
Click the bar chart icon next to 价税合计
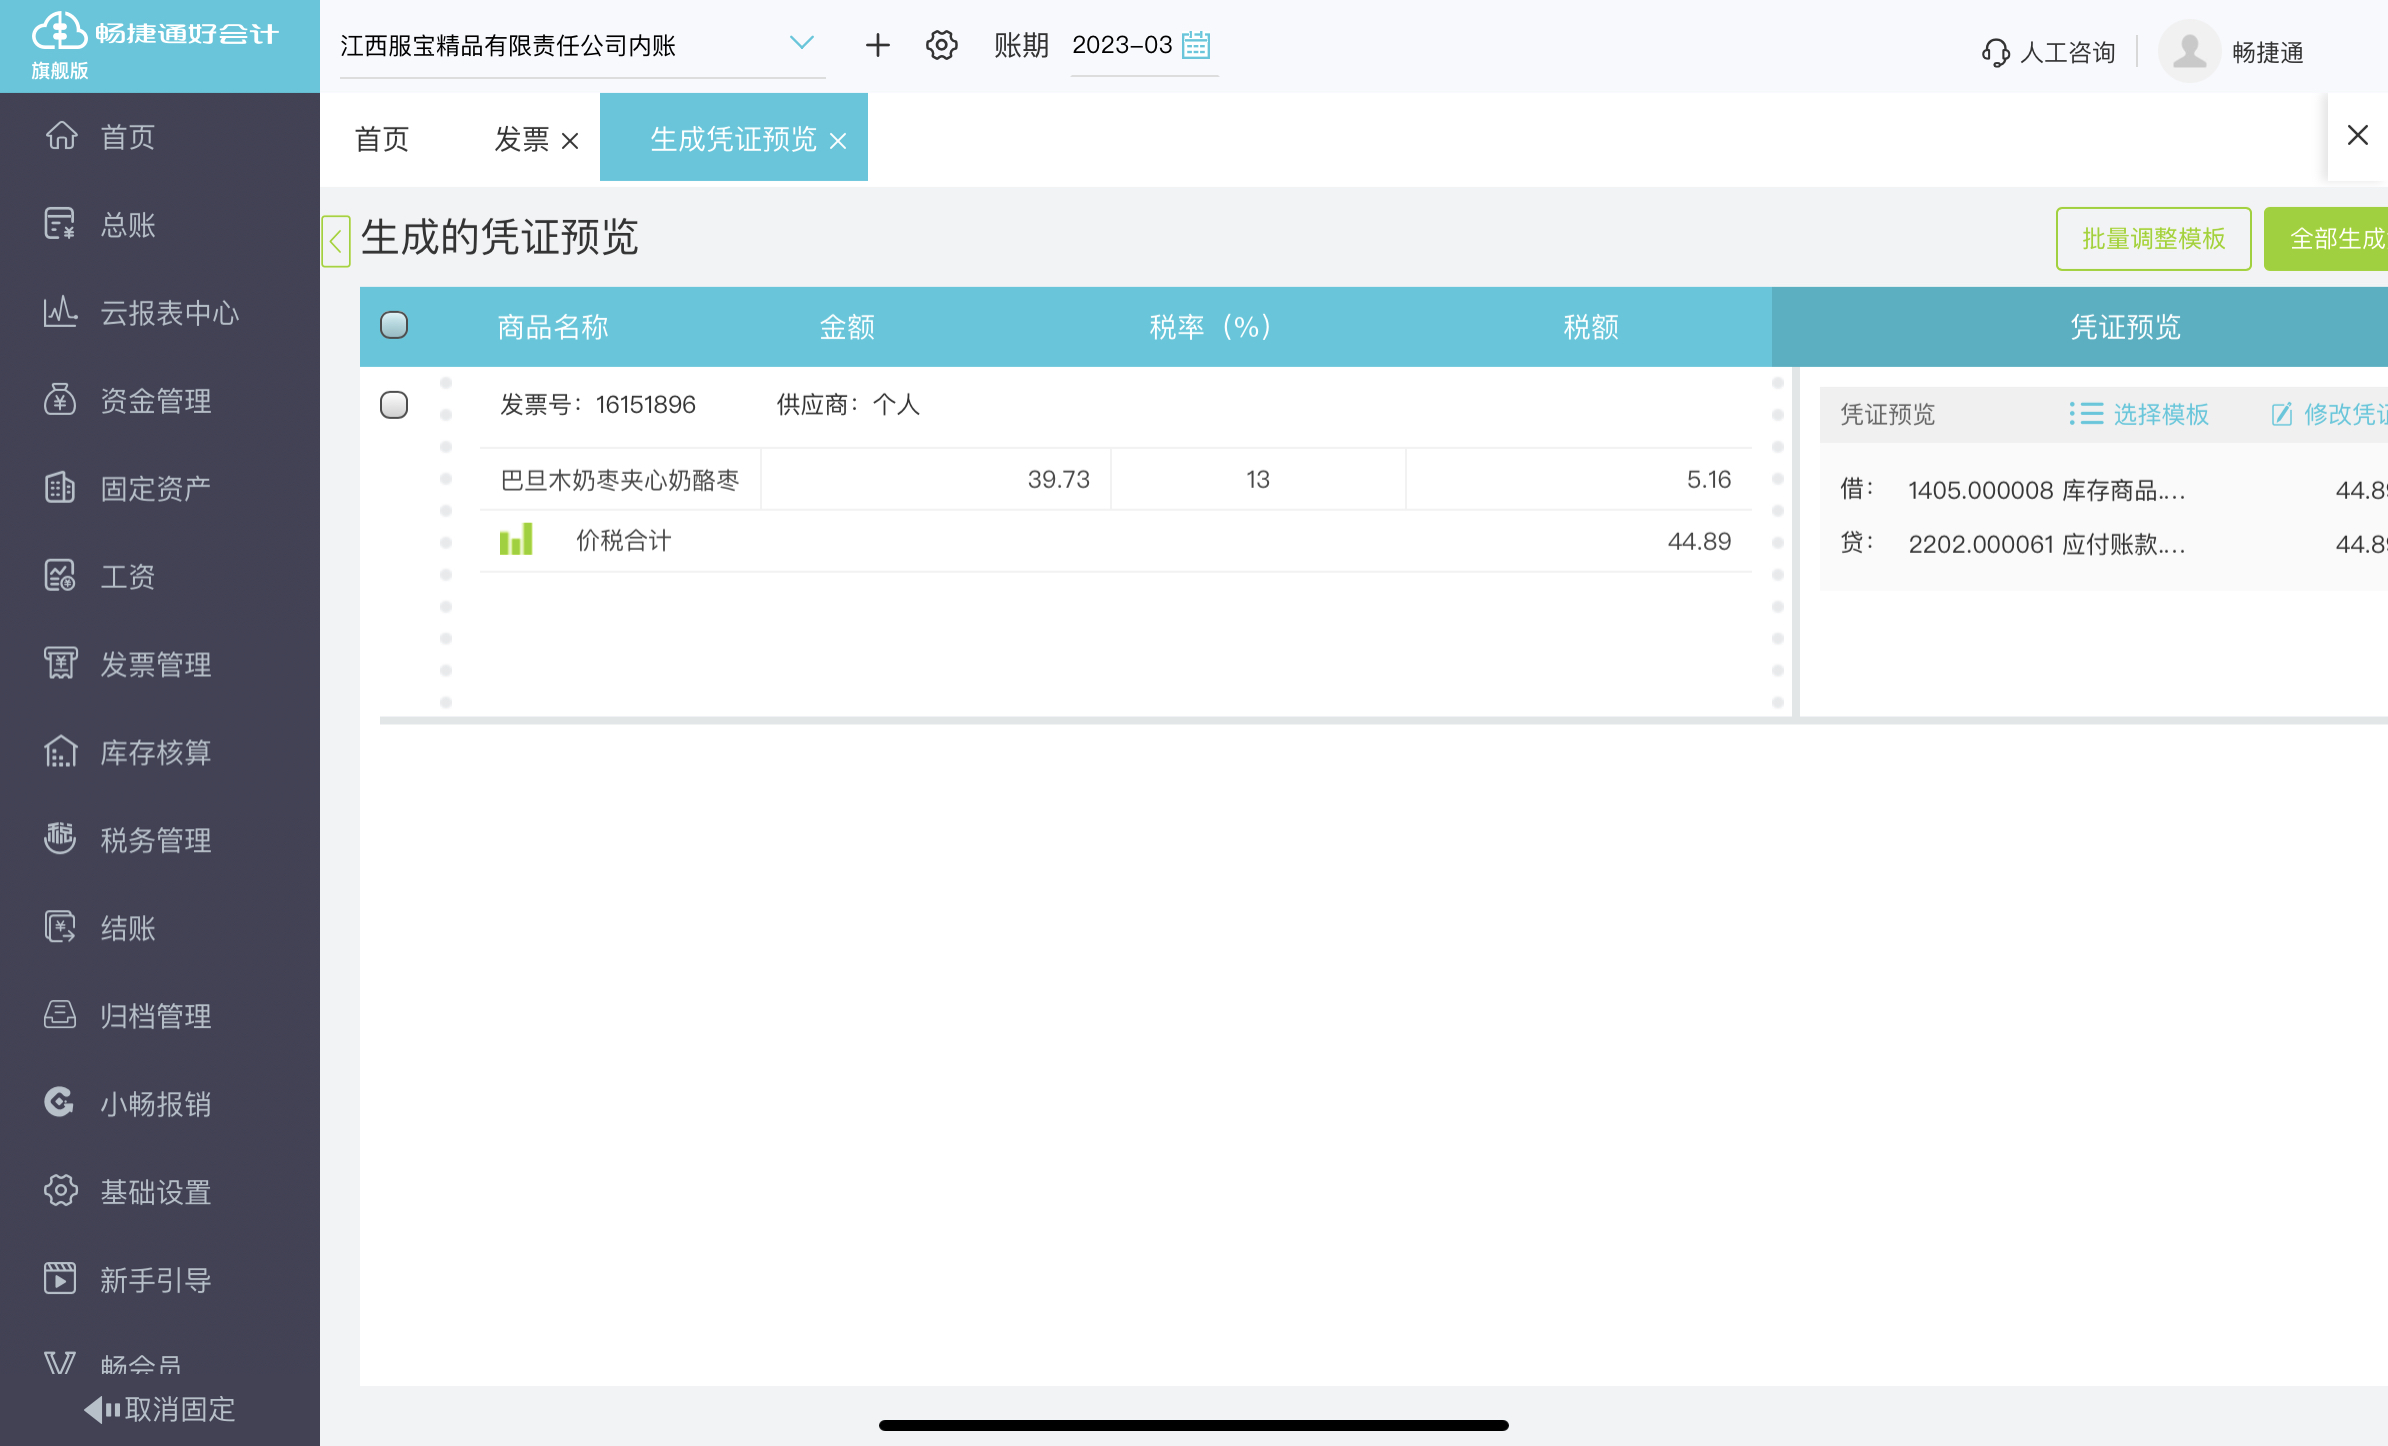click(515, 541)
